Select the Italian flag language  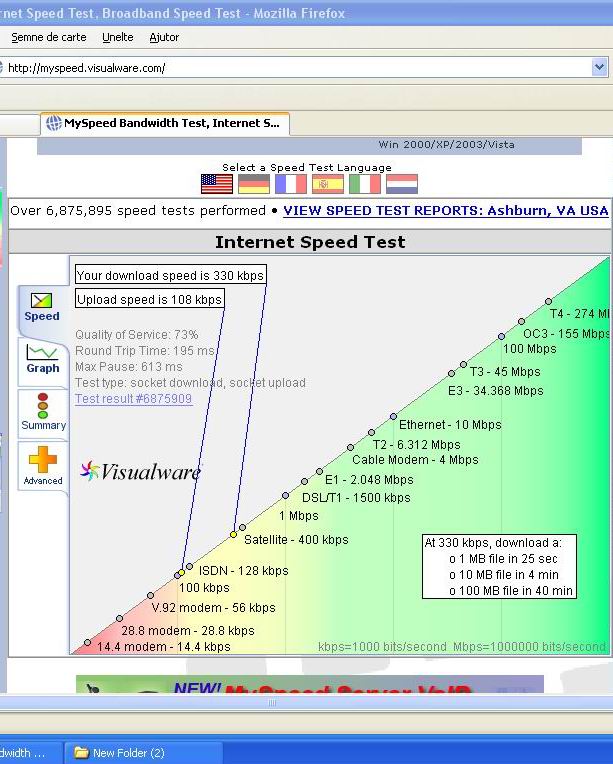(364, 184)
